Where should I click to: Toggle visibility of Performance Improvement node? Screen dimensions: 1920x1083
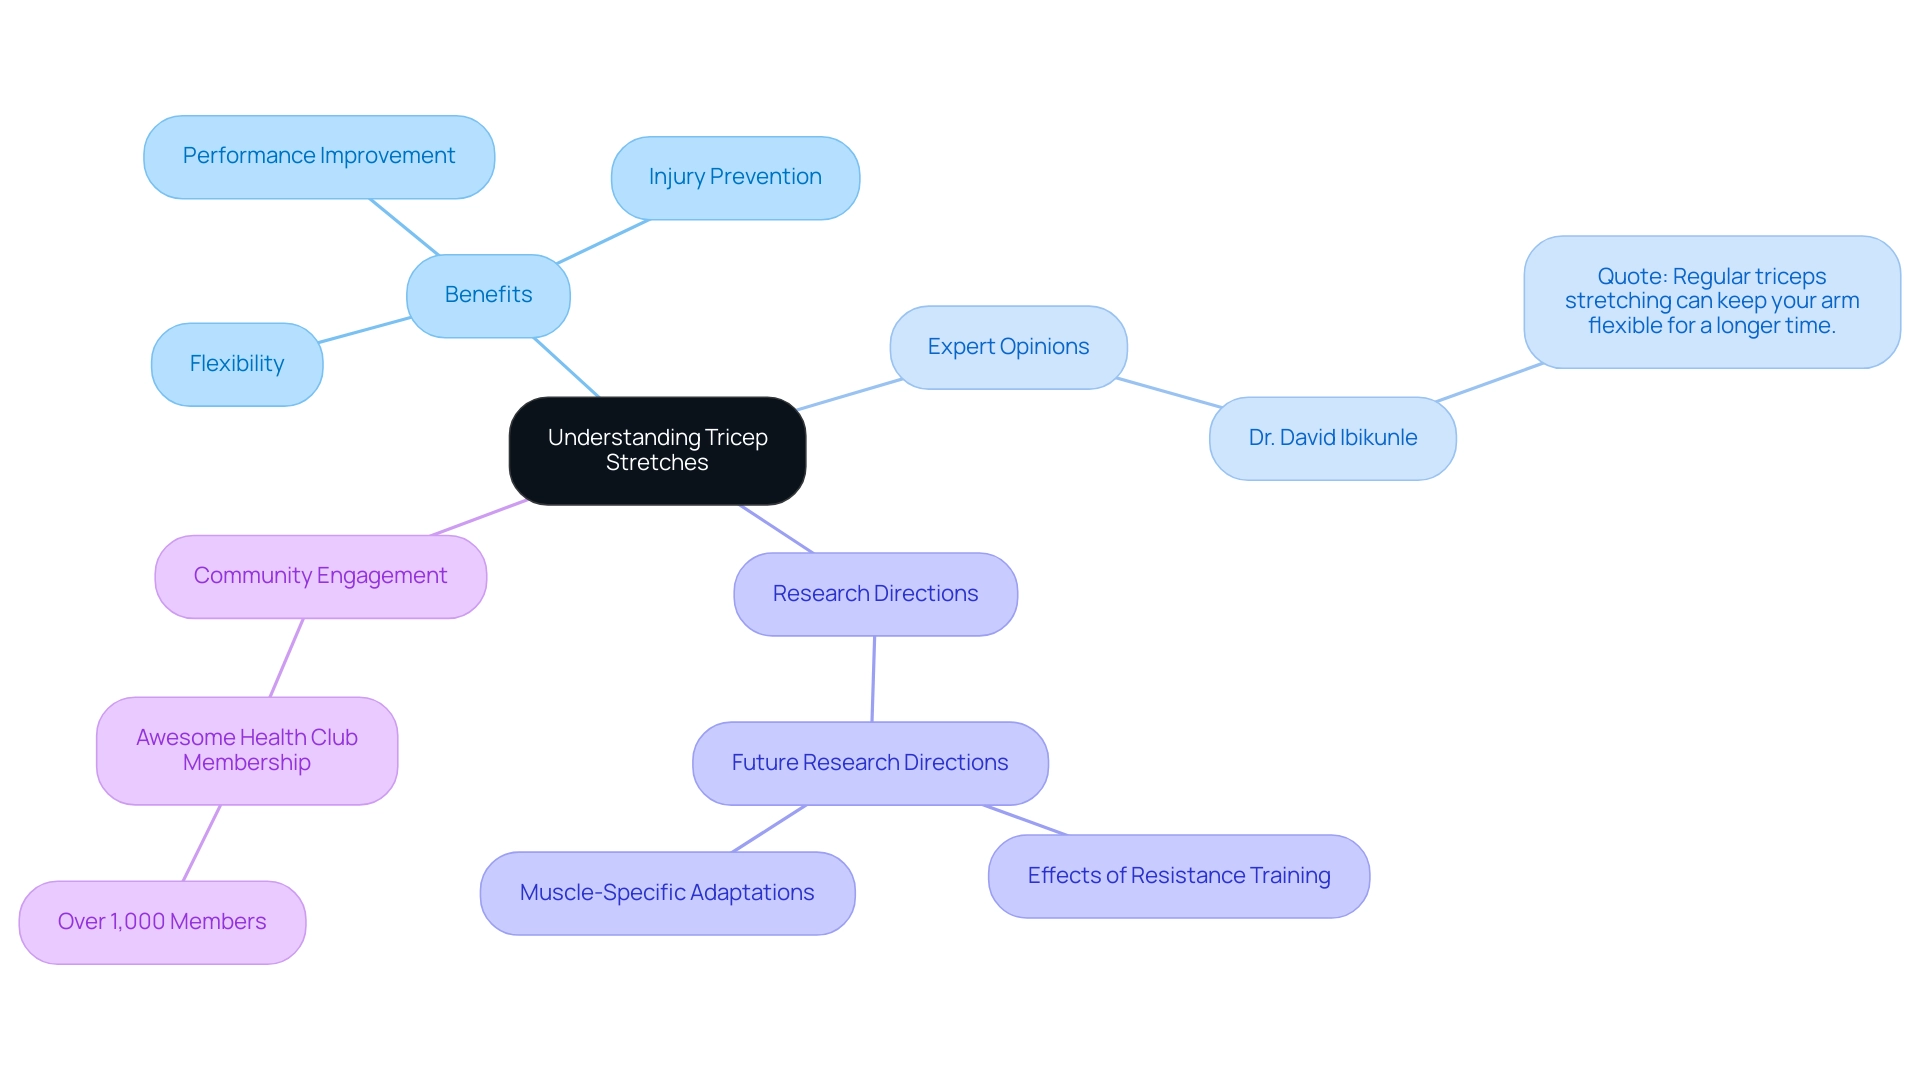[x=318, y=154]
